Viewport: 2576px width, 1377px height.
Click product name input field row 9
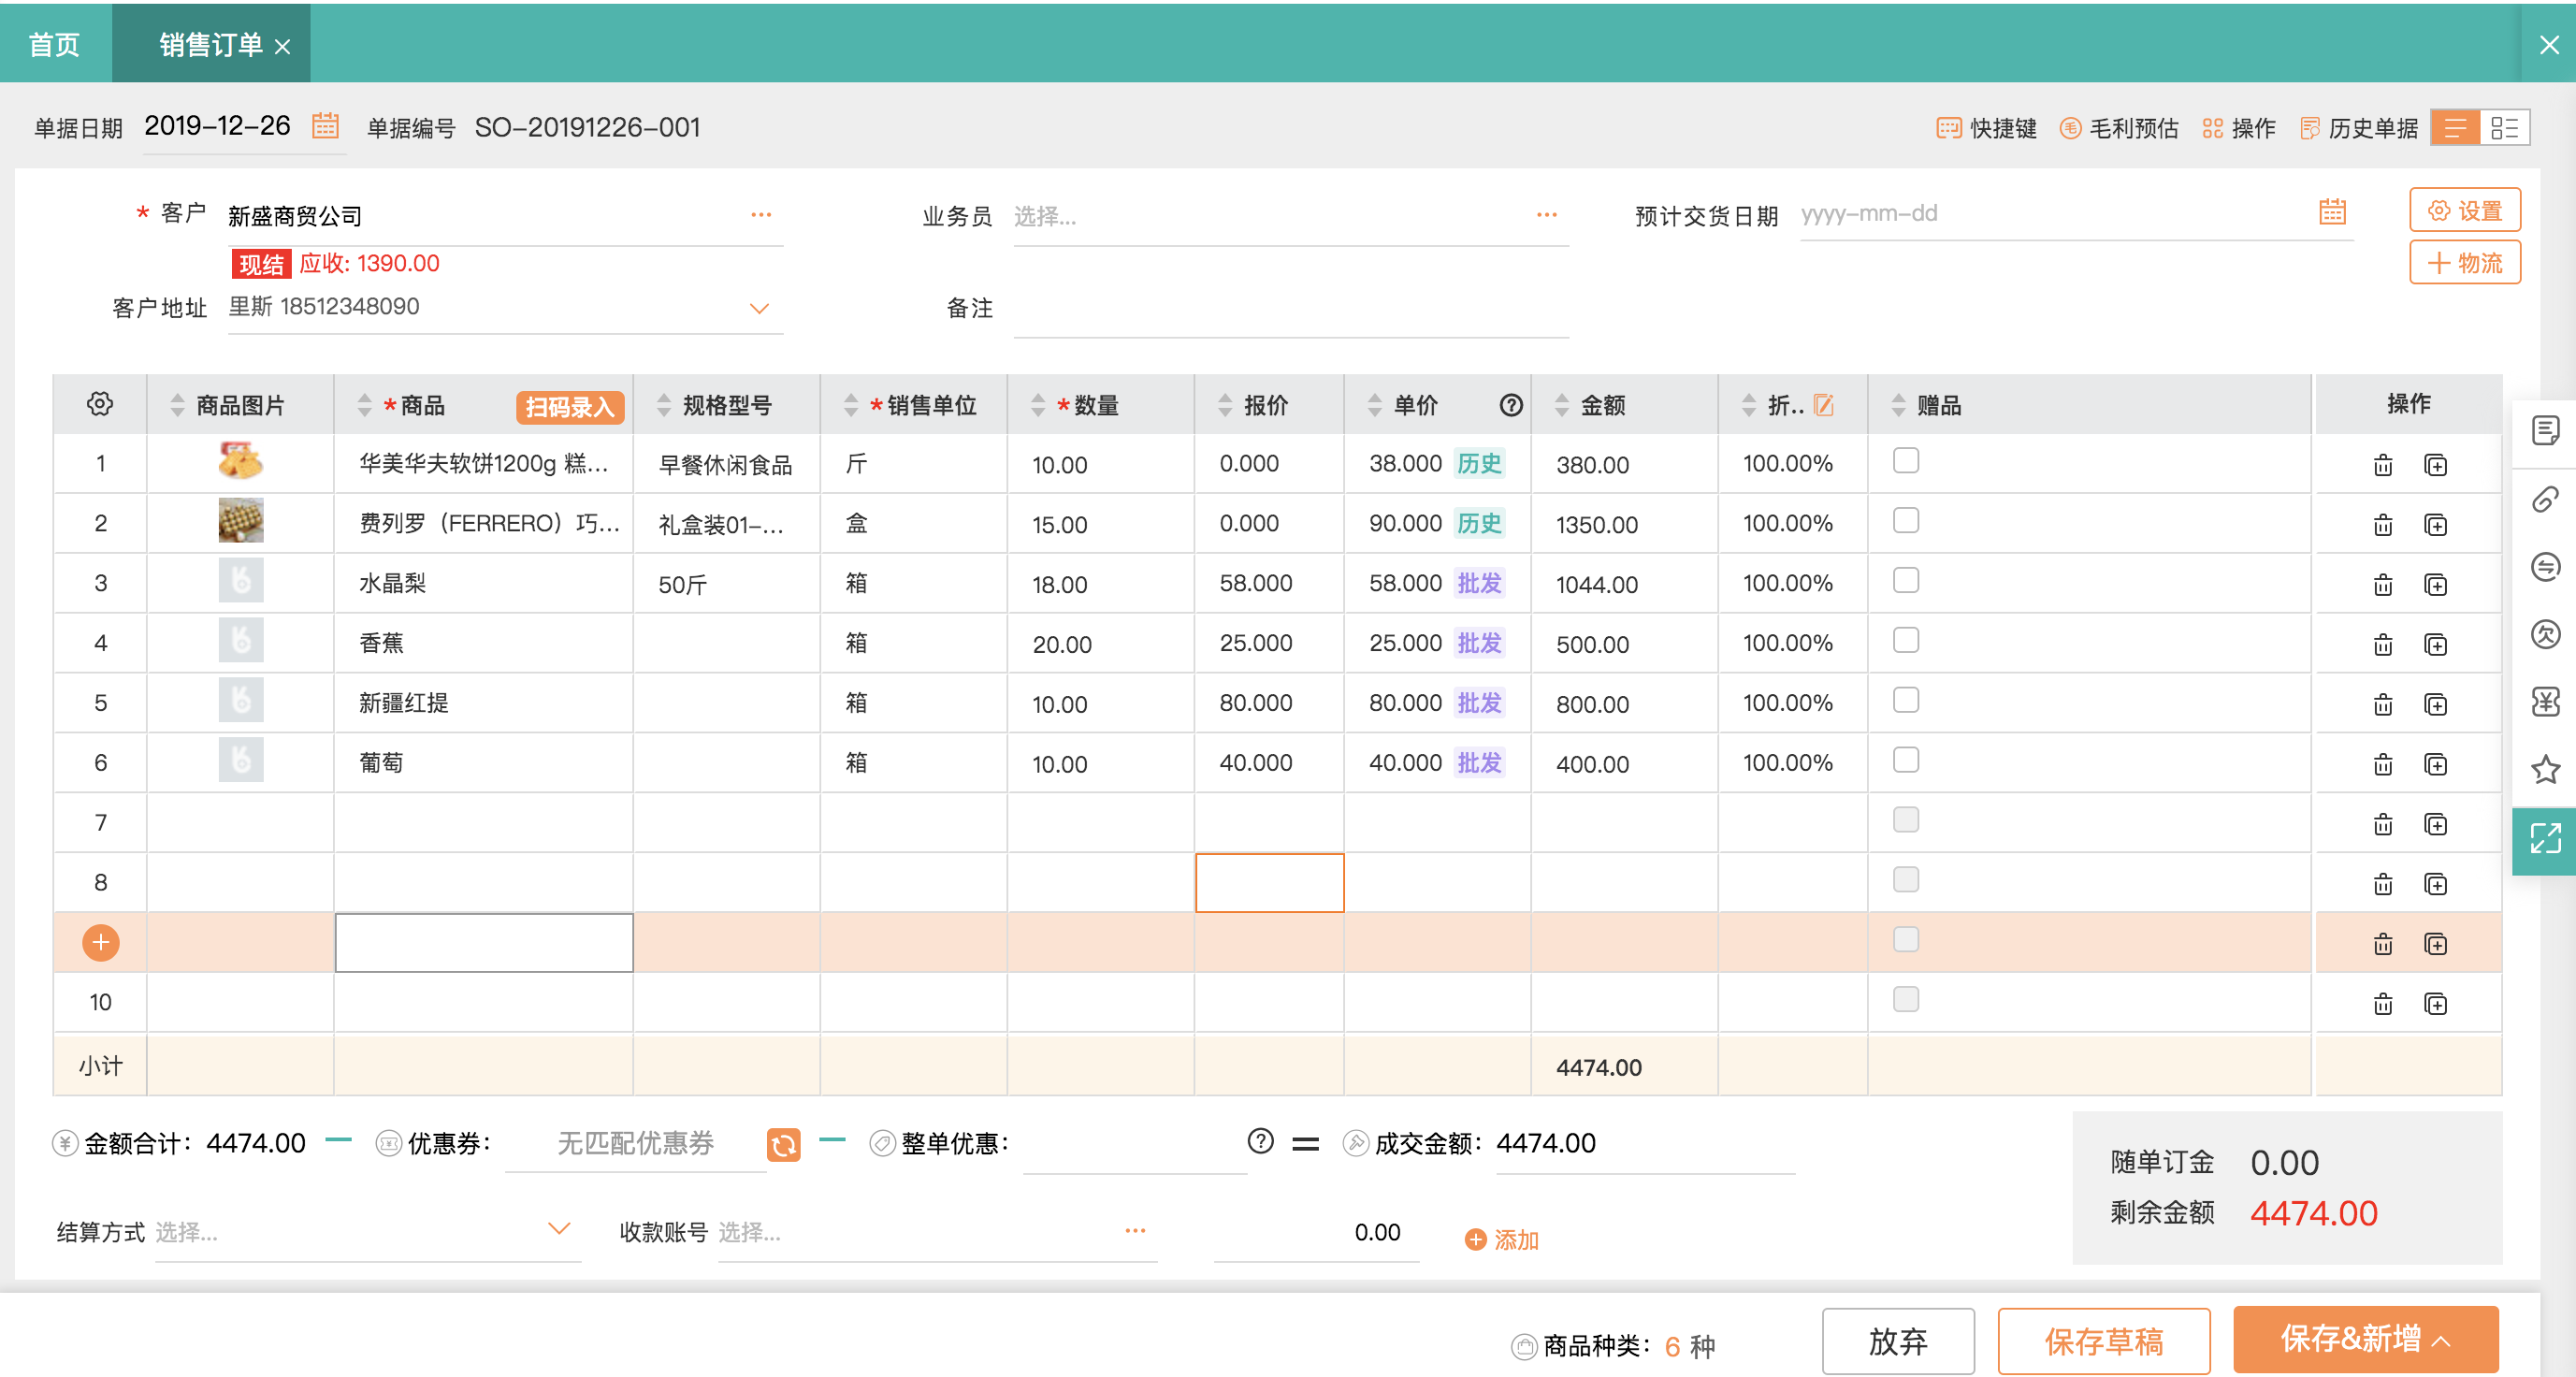click(x=482, y=941)
